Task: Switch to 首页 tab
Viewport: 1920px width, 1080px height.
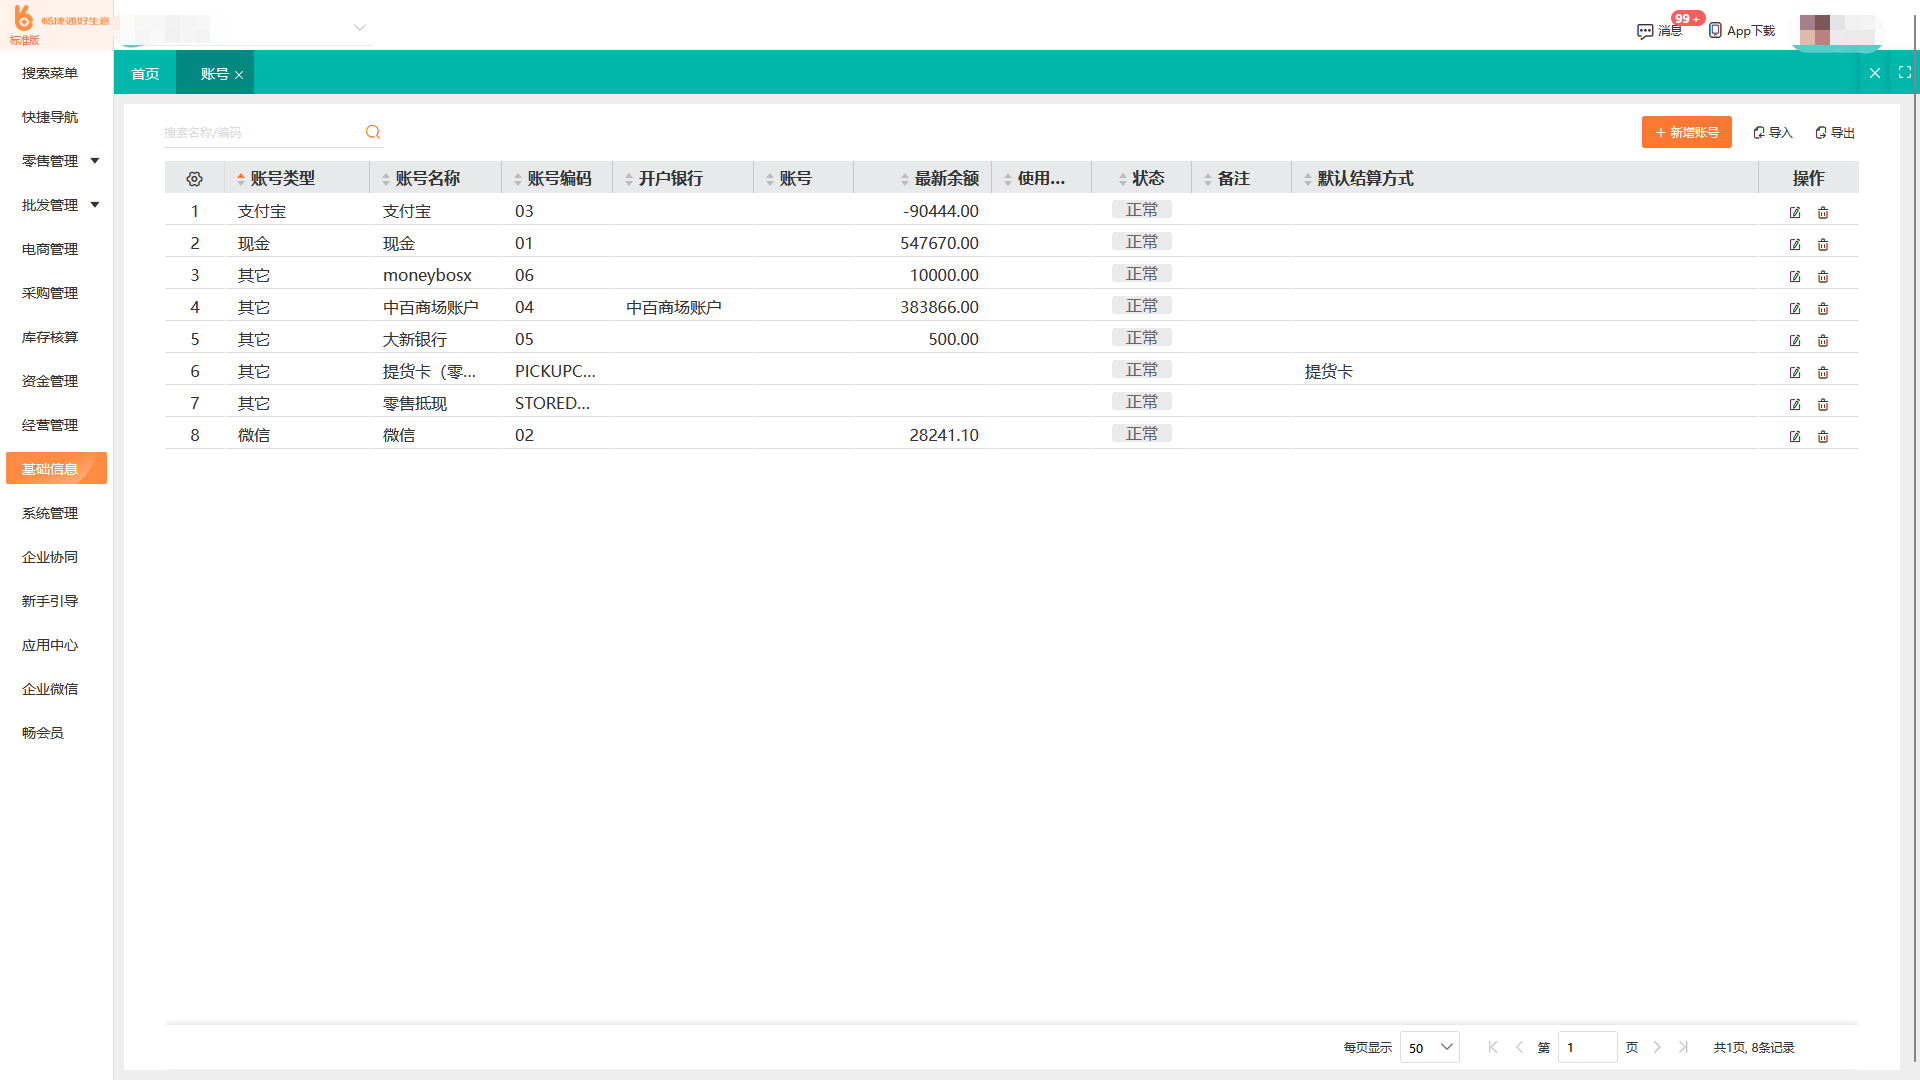Action: 144,74
